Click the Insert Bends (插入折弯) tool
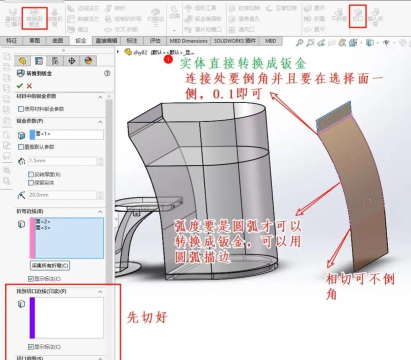The image size is (411, 360). click(x=375, y=18)
